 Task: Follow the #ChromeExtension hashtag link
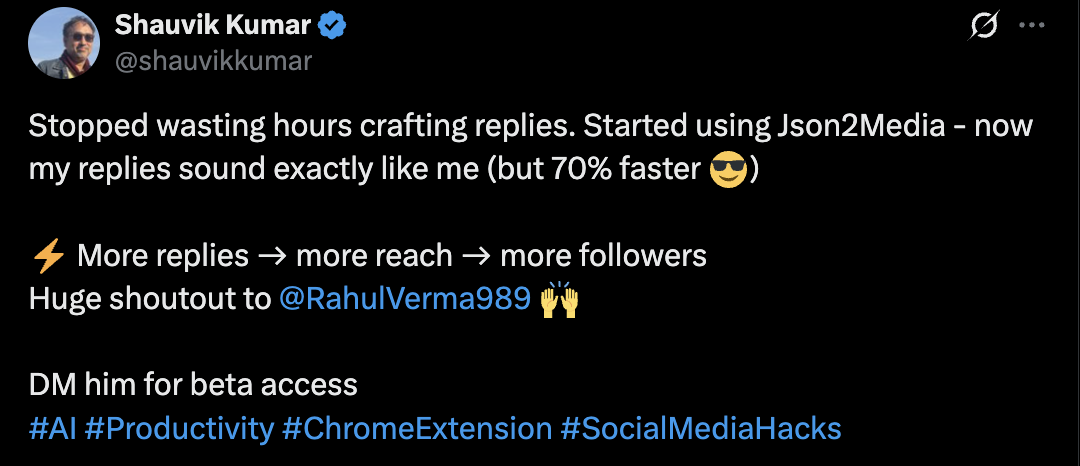tap(417, 428)
